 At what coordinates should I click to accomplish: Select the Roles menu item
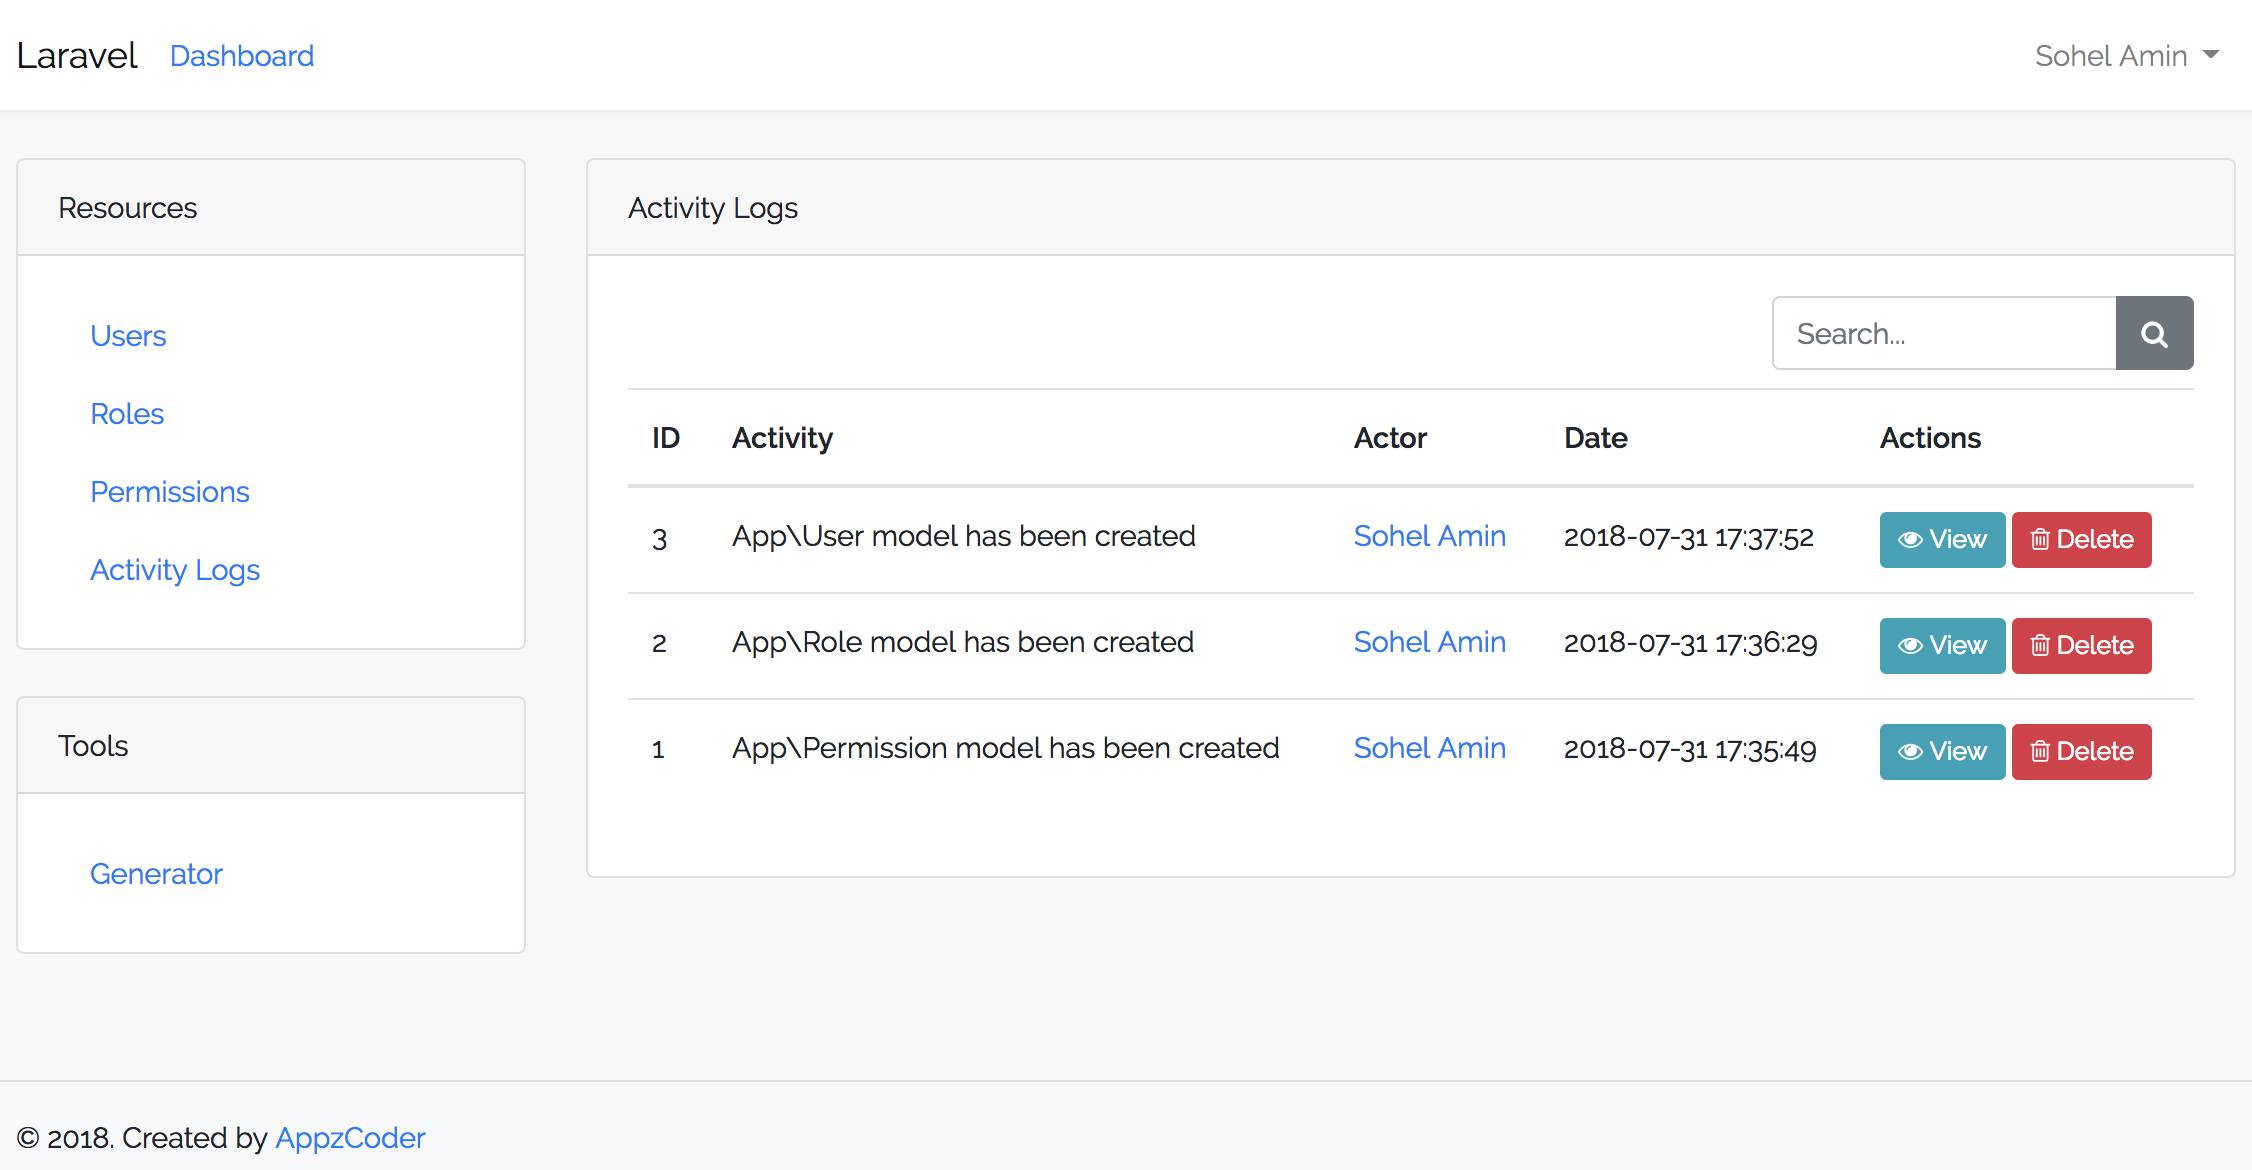click(125, 414)
